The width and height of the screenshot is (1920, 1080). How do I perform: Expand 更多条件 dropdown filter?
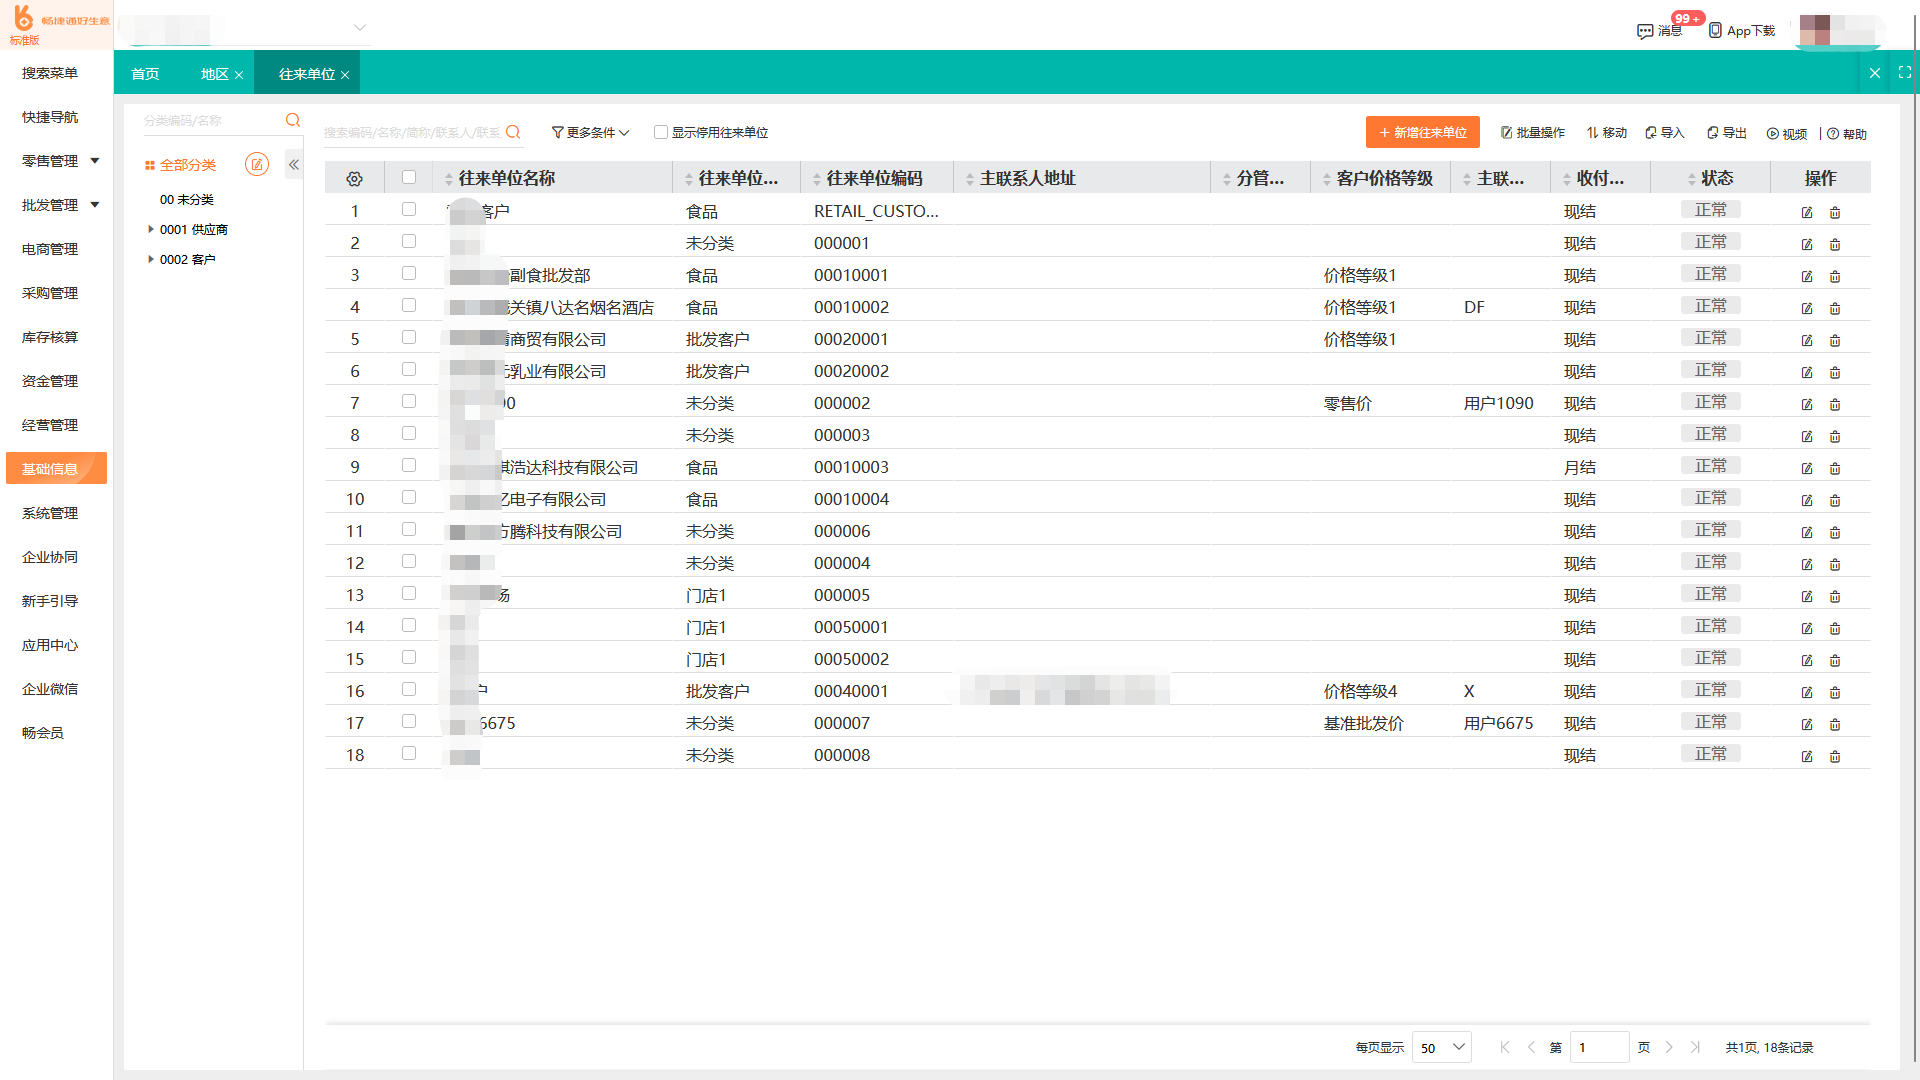click(x=593, y=132)
